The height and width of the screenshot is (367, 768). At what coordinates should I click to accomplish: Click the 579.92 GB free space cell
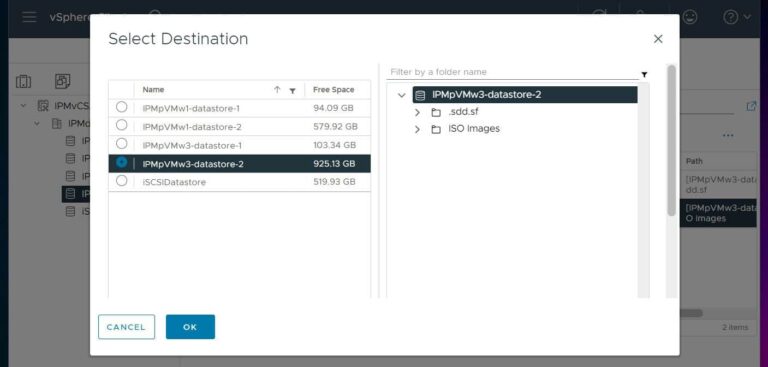click(x=336, y=126)
